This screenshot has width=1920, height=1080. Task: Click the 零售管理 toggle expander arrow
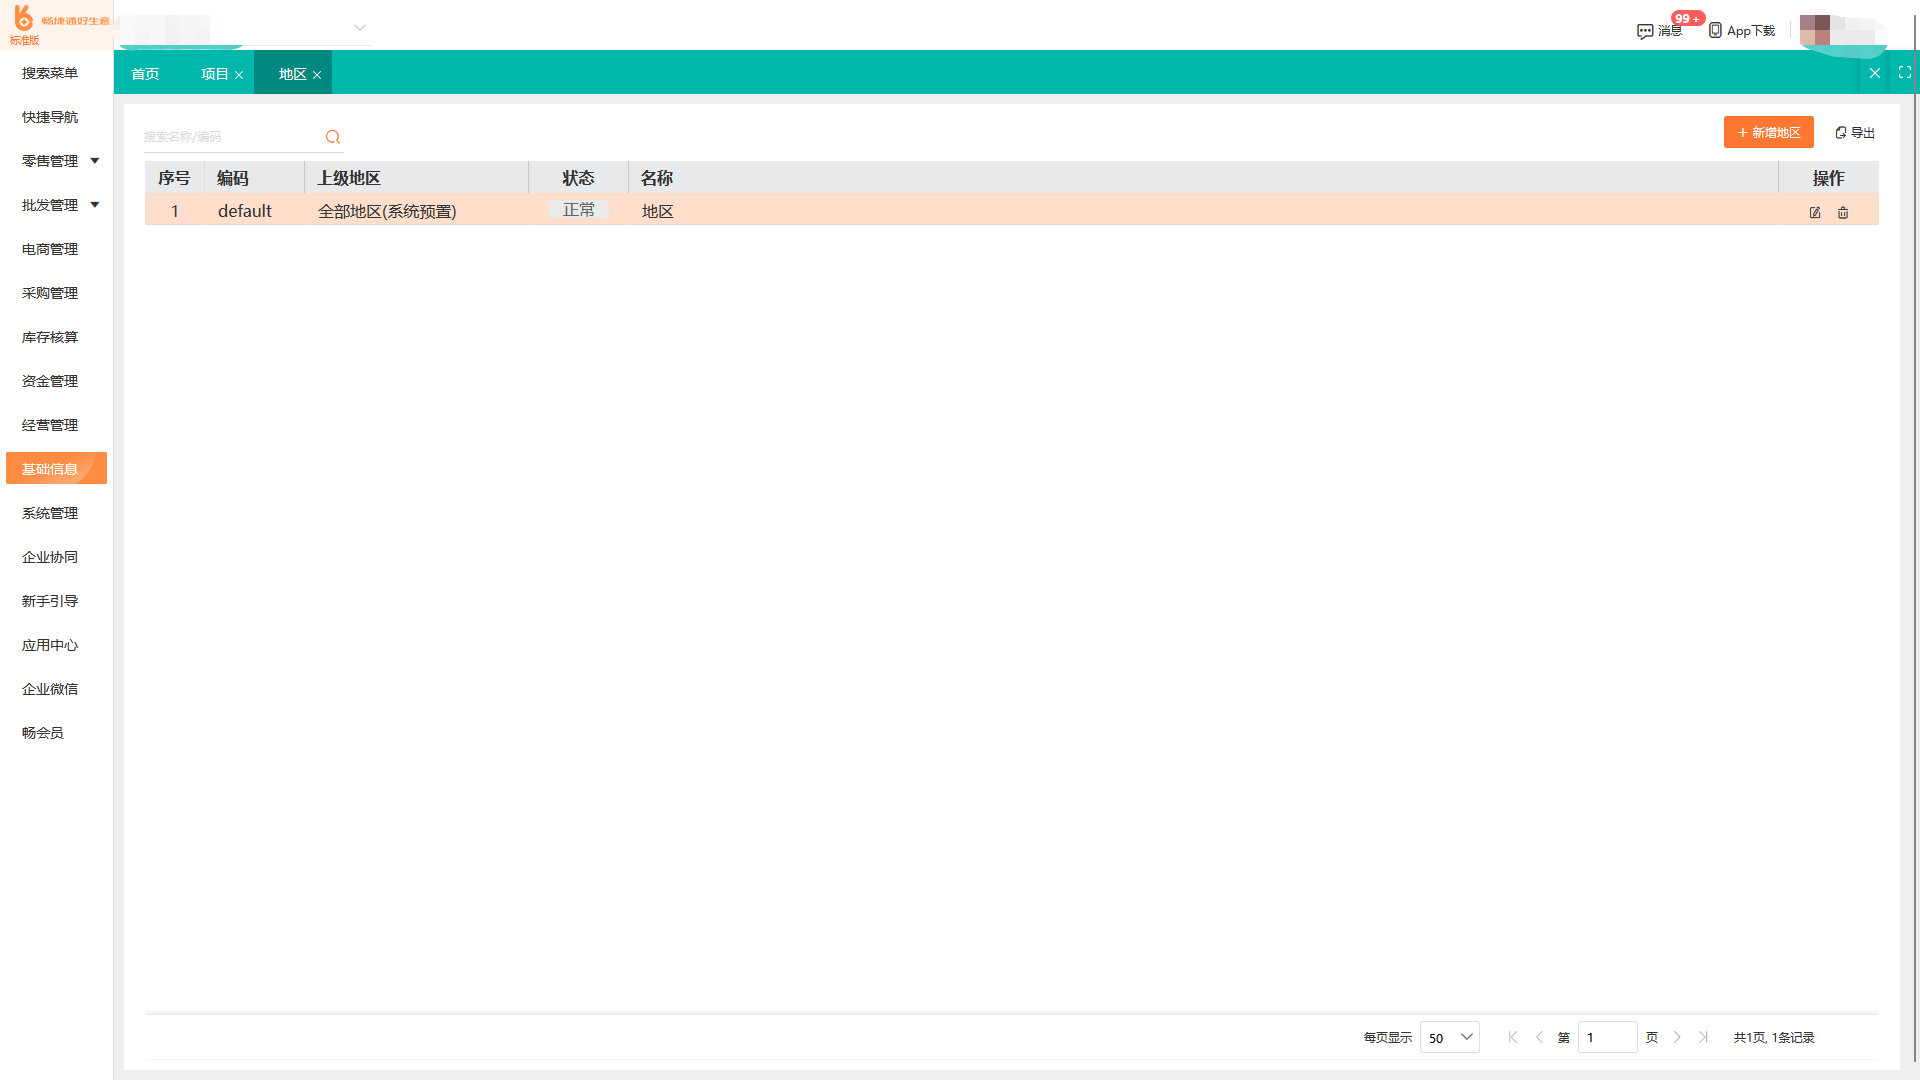coord(94,160)
